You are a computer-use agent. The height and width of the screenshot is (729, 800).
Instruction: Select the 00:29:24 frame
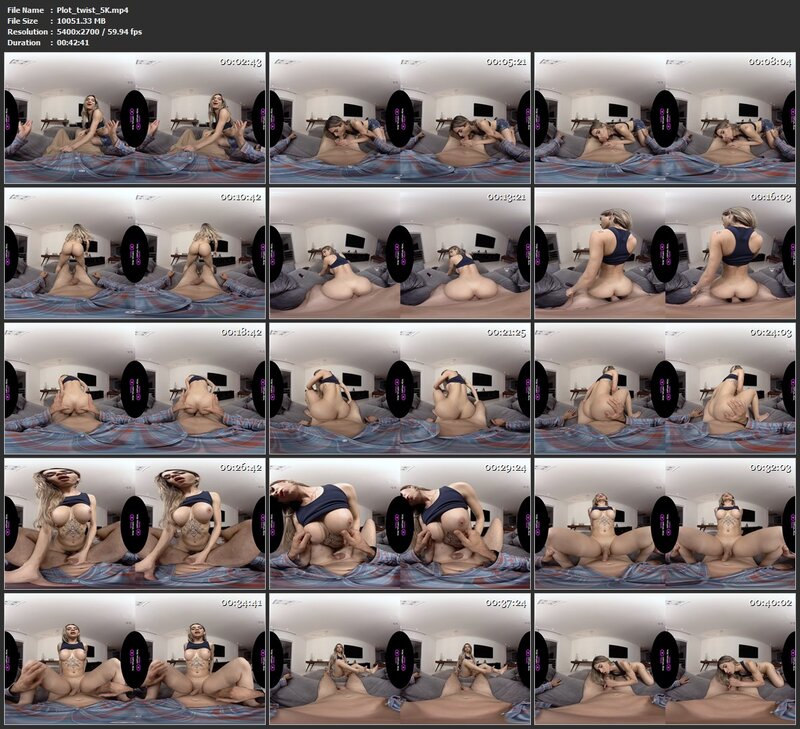pyautogui.click(x=400, y=523)
